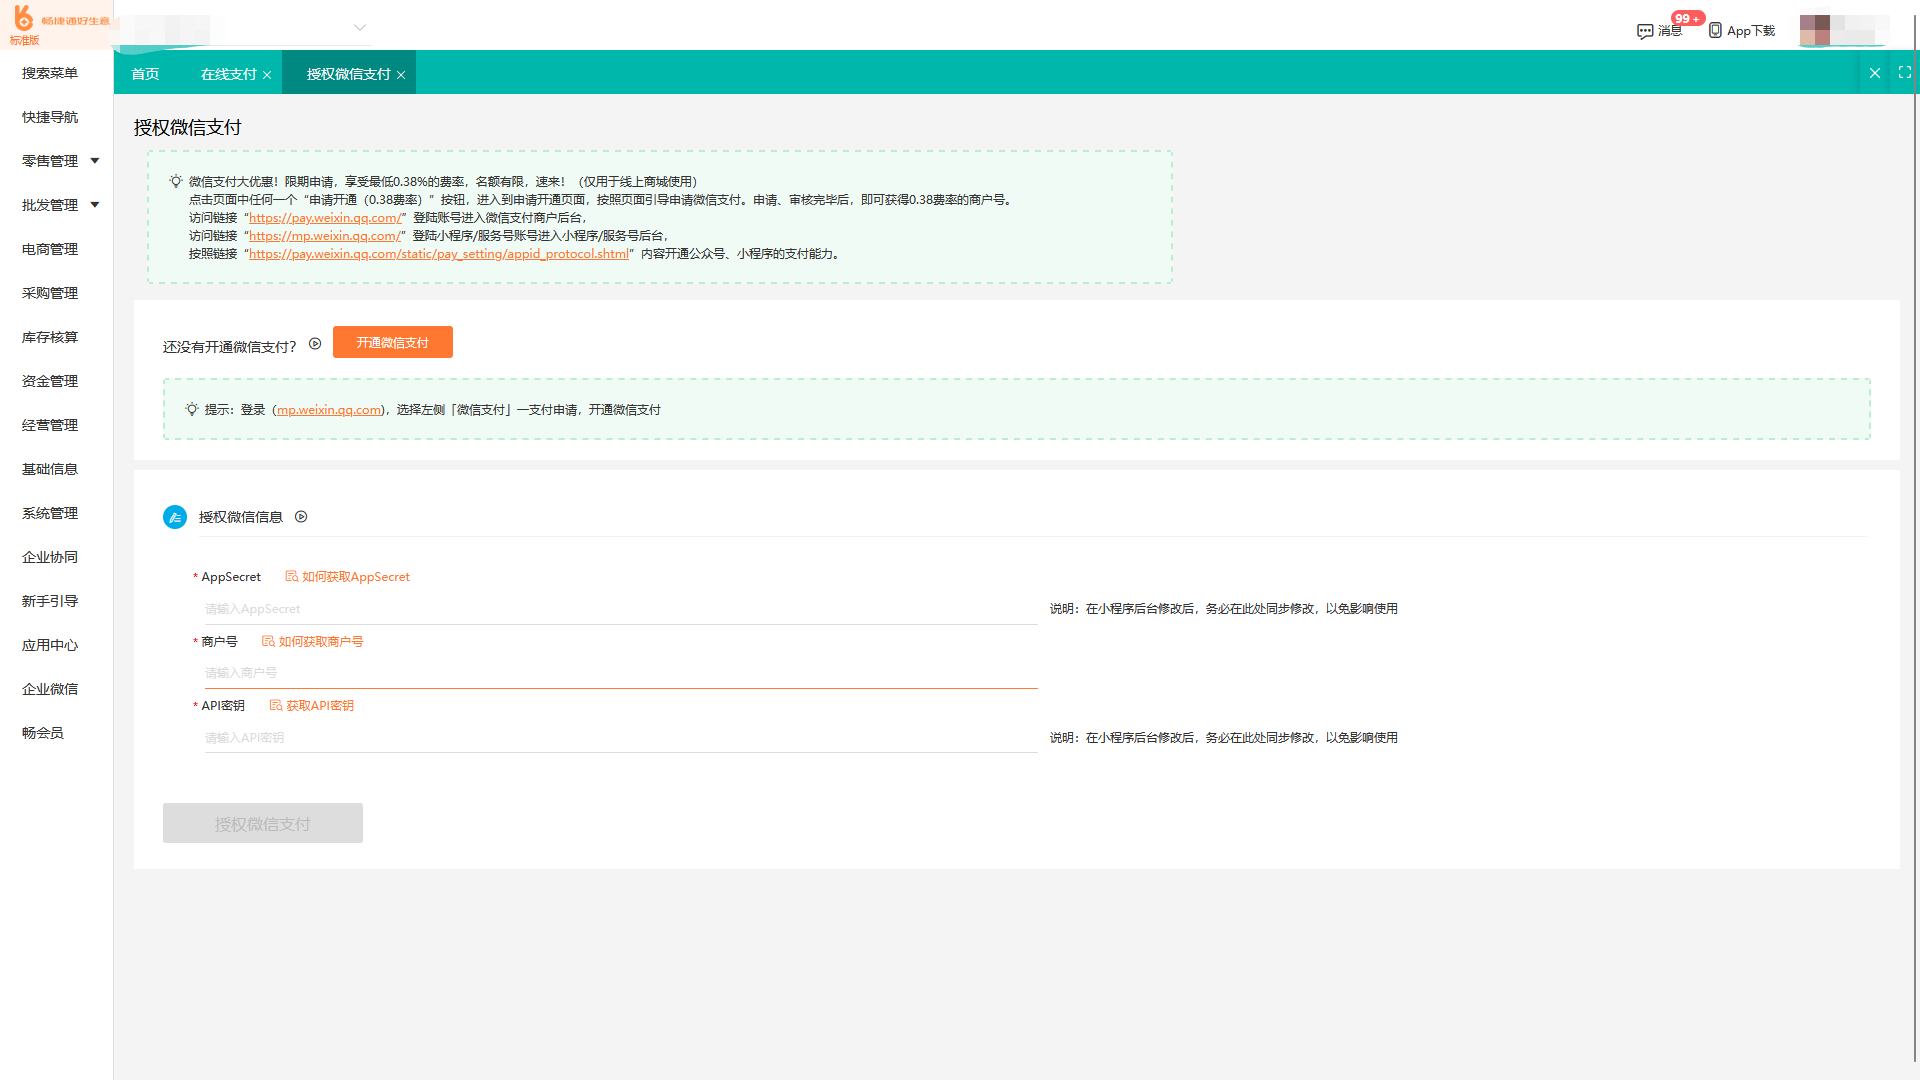Click the 应用中心 sidebar icon
1920x1080 pixels.
pos(50,645)
